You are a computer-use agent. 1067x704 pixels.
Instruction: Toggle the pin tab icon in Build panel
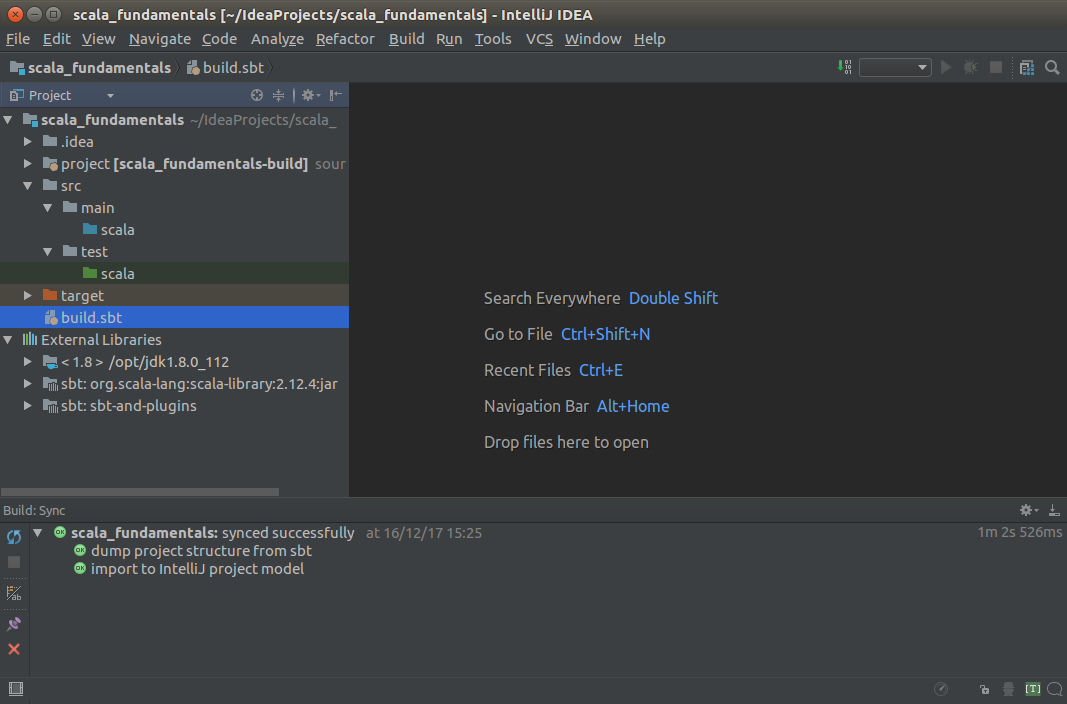(14, 624)
